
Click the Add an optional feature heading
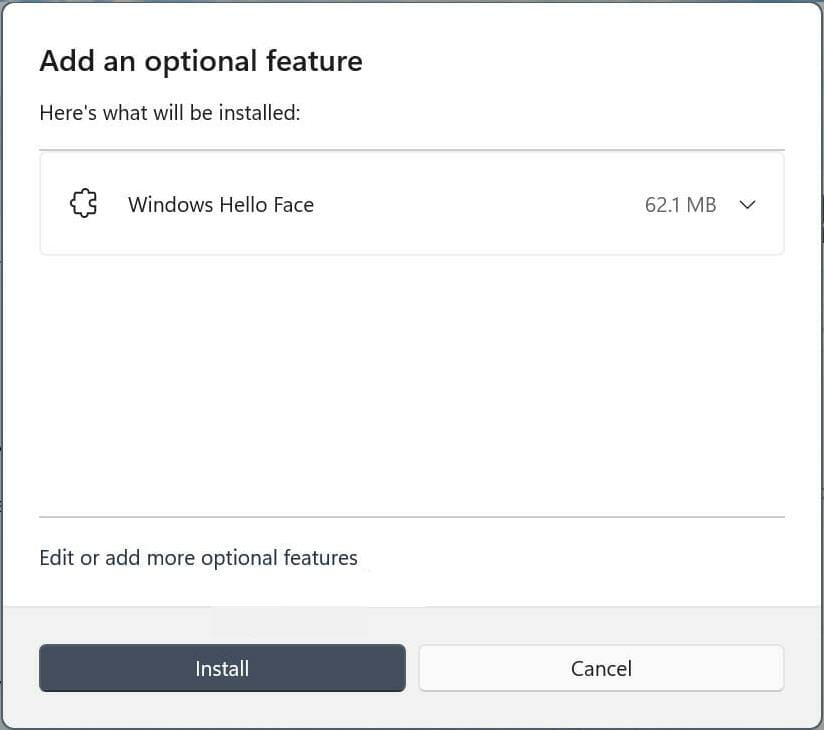coord(200,62)
